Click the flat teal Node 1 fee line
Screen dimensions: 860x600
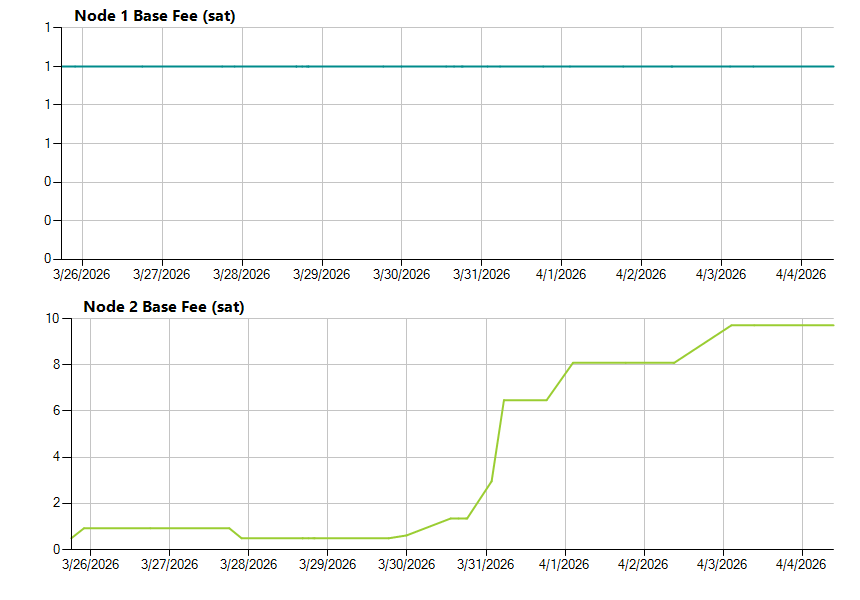point(450,66)
